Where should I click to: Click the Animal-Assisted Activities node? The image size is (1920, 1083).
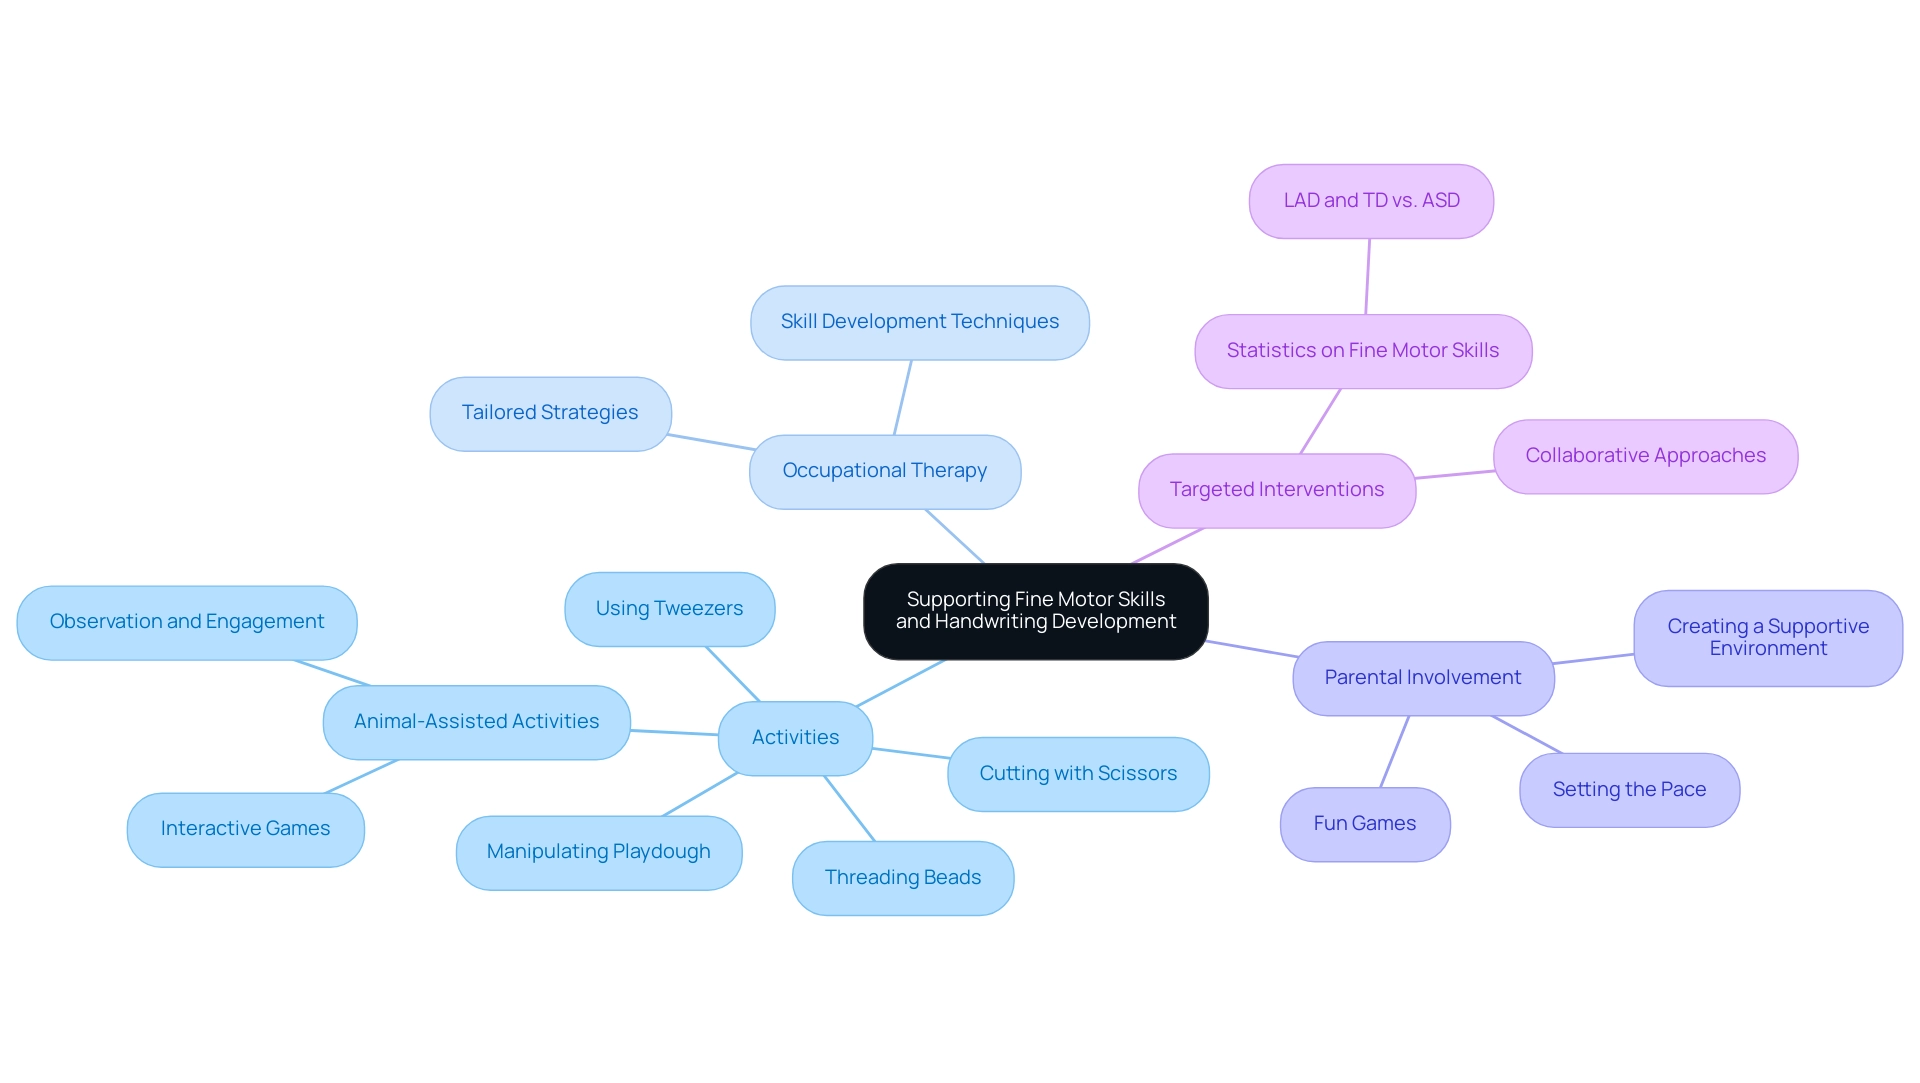pos(475,719)
